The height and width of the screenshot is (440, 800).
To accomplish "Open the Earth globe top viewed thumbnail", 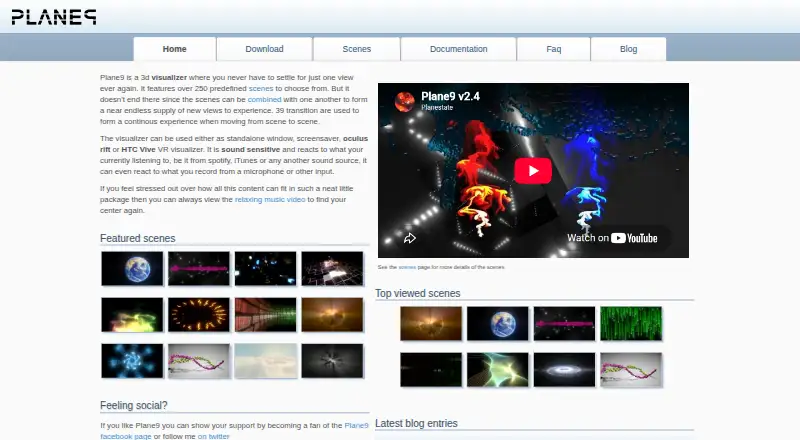I will pyautogui.click(x=497, y=324).
